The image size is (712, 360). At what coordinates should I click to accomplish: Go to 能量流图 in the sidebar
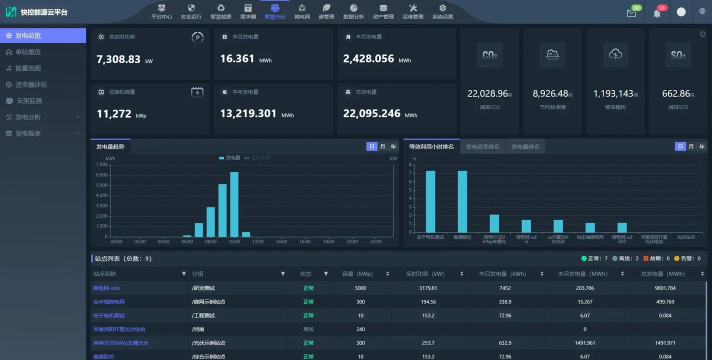43,68
